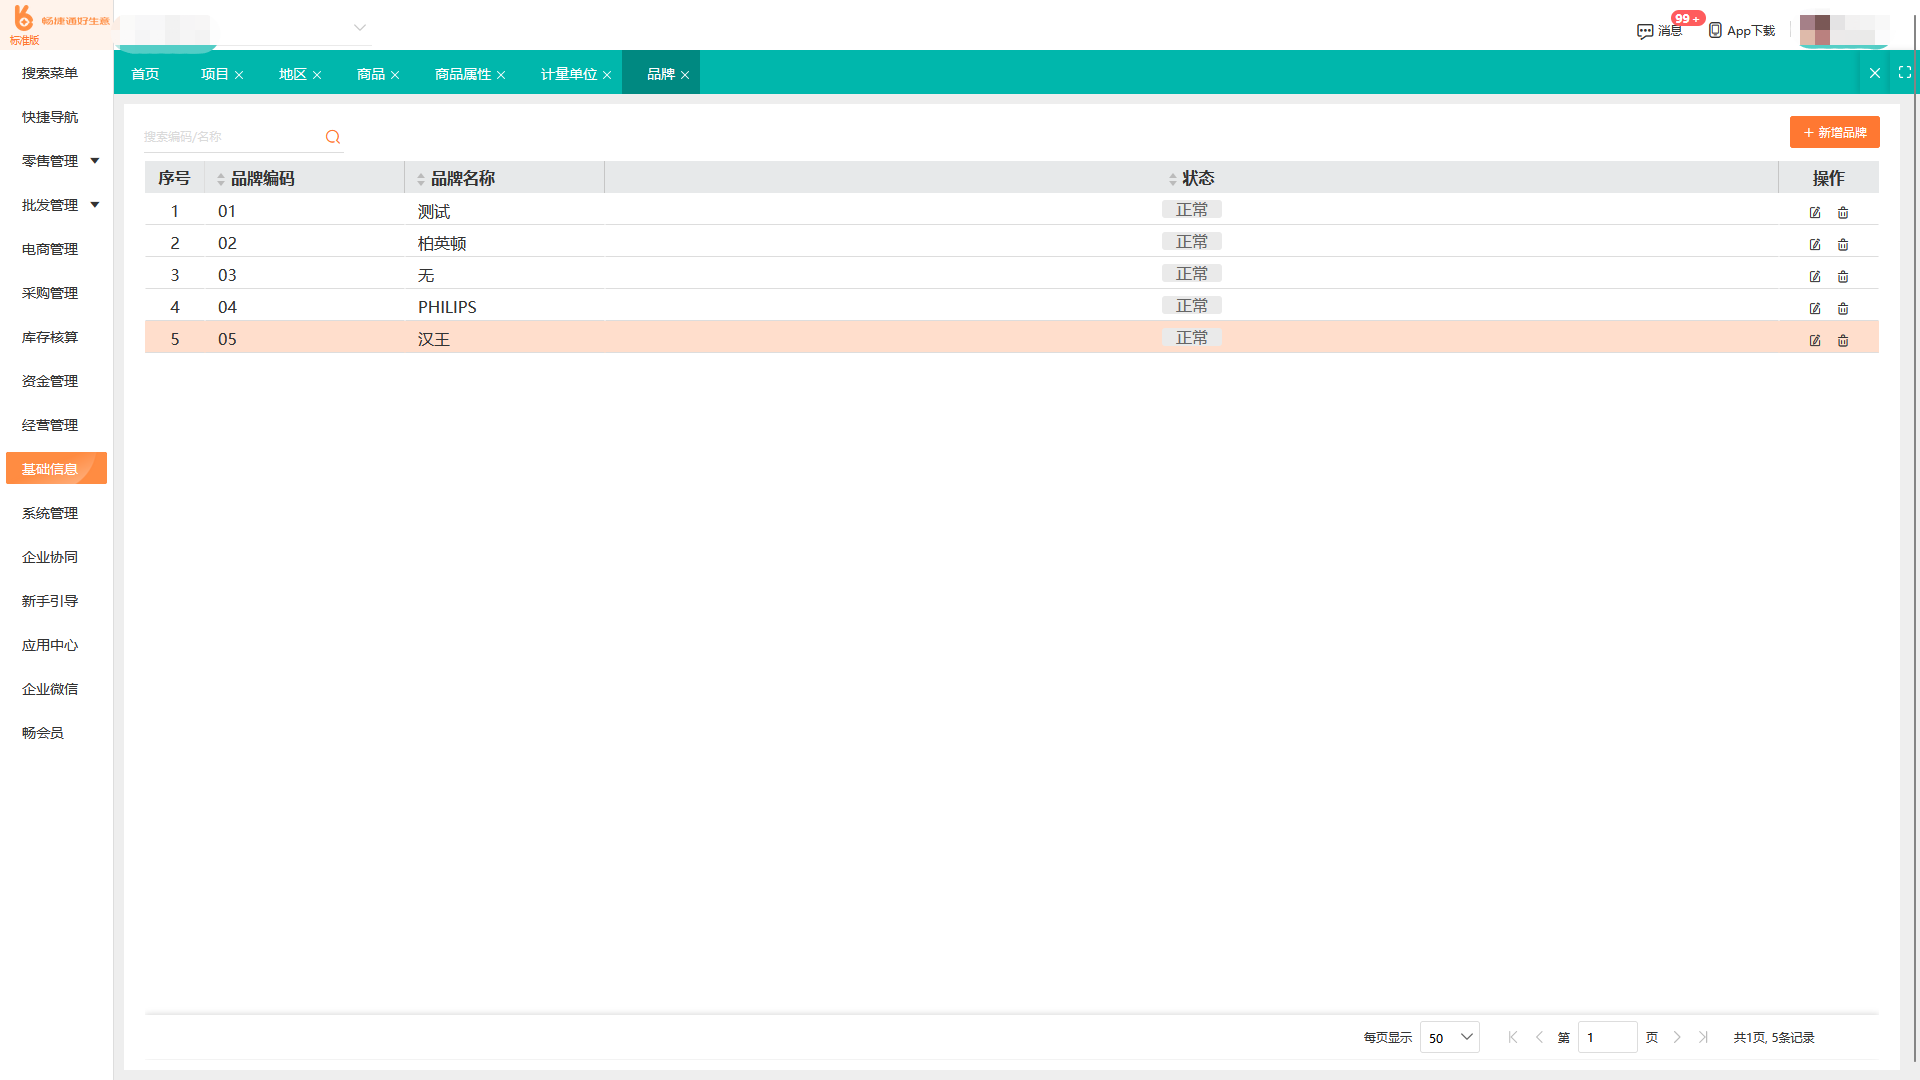Screen dimensions: 1920x1080
Task: Click the 新增品牌 button
Action: pyautogui.click(x=1834, y=132)
